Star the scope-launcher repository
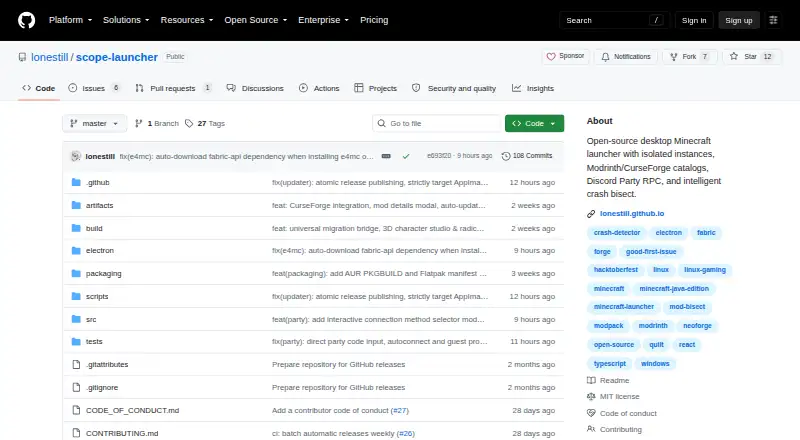This screenshot has width=800, height=440. point(752,57)
